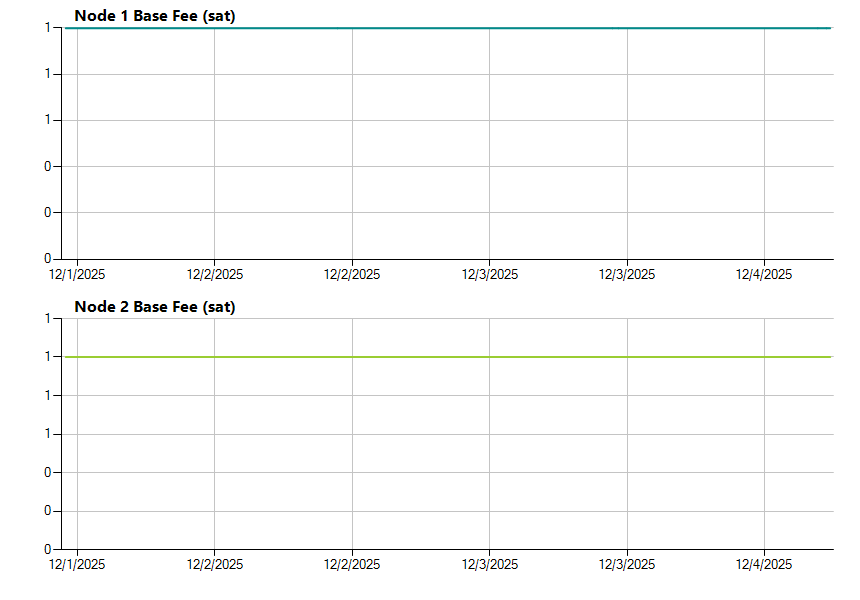Pick the 12/4/2025 label under Node 2 chart
Image resolution: width=860 pixels, height=600 pixels.
765,565
